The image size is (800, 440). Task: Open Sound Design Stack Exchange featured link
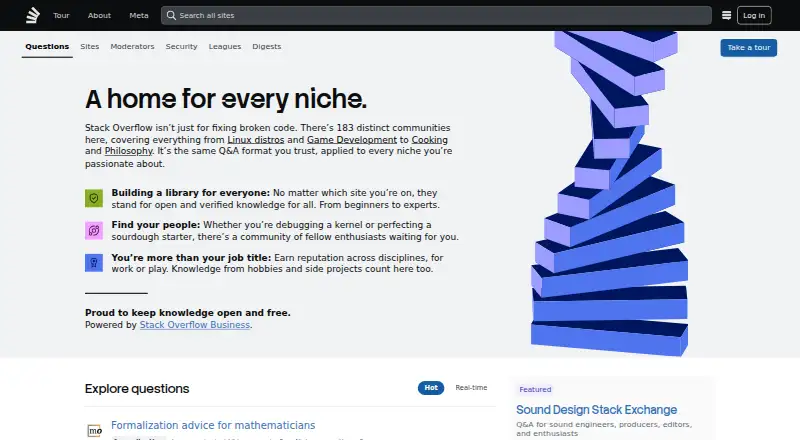[596, 410]
